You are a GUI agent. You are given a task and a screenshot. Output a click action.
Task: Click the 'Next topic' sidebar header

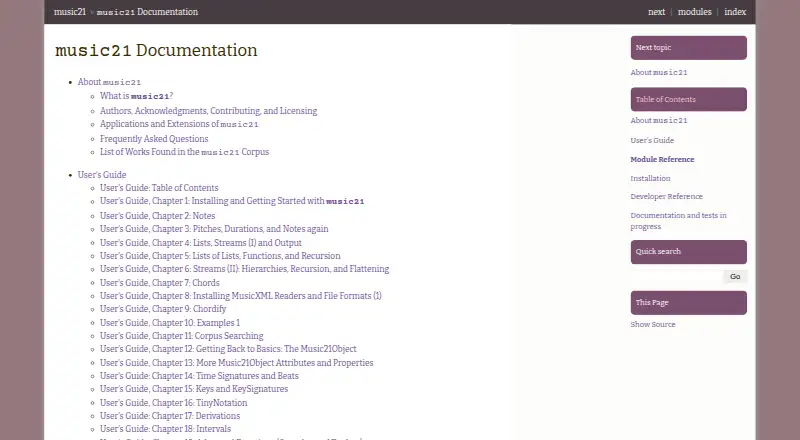[x=688, y=47]
